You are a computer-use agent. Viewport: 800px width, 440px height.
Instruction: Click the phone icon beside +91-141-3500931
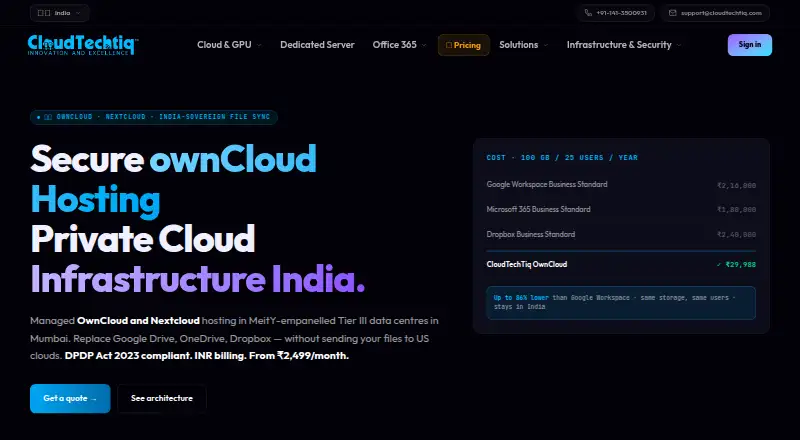[x=588, y=13]
